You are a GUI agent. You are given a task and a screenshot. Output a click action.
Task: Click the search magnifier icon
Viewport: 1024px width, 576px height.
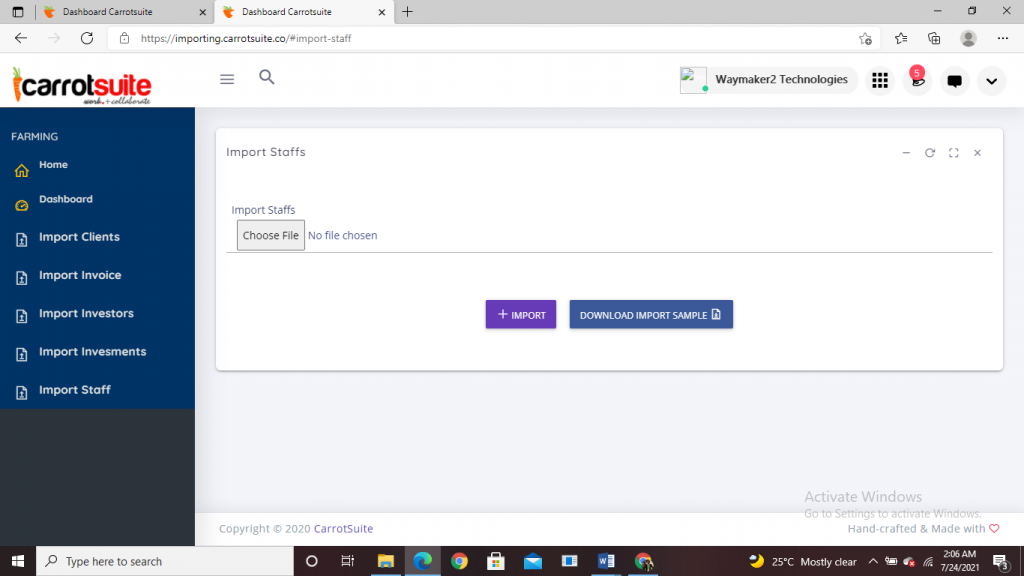(267, 77)
